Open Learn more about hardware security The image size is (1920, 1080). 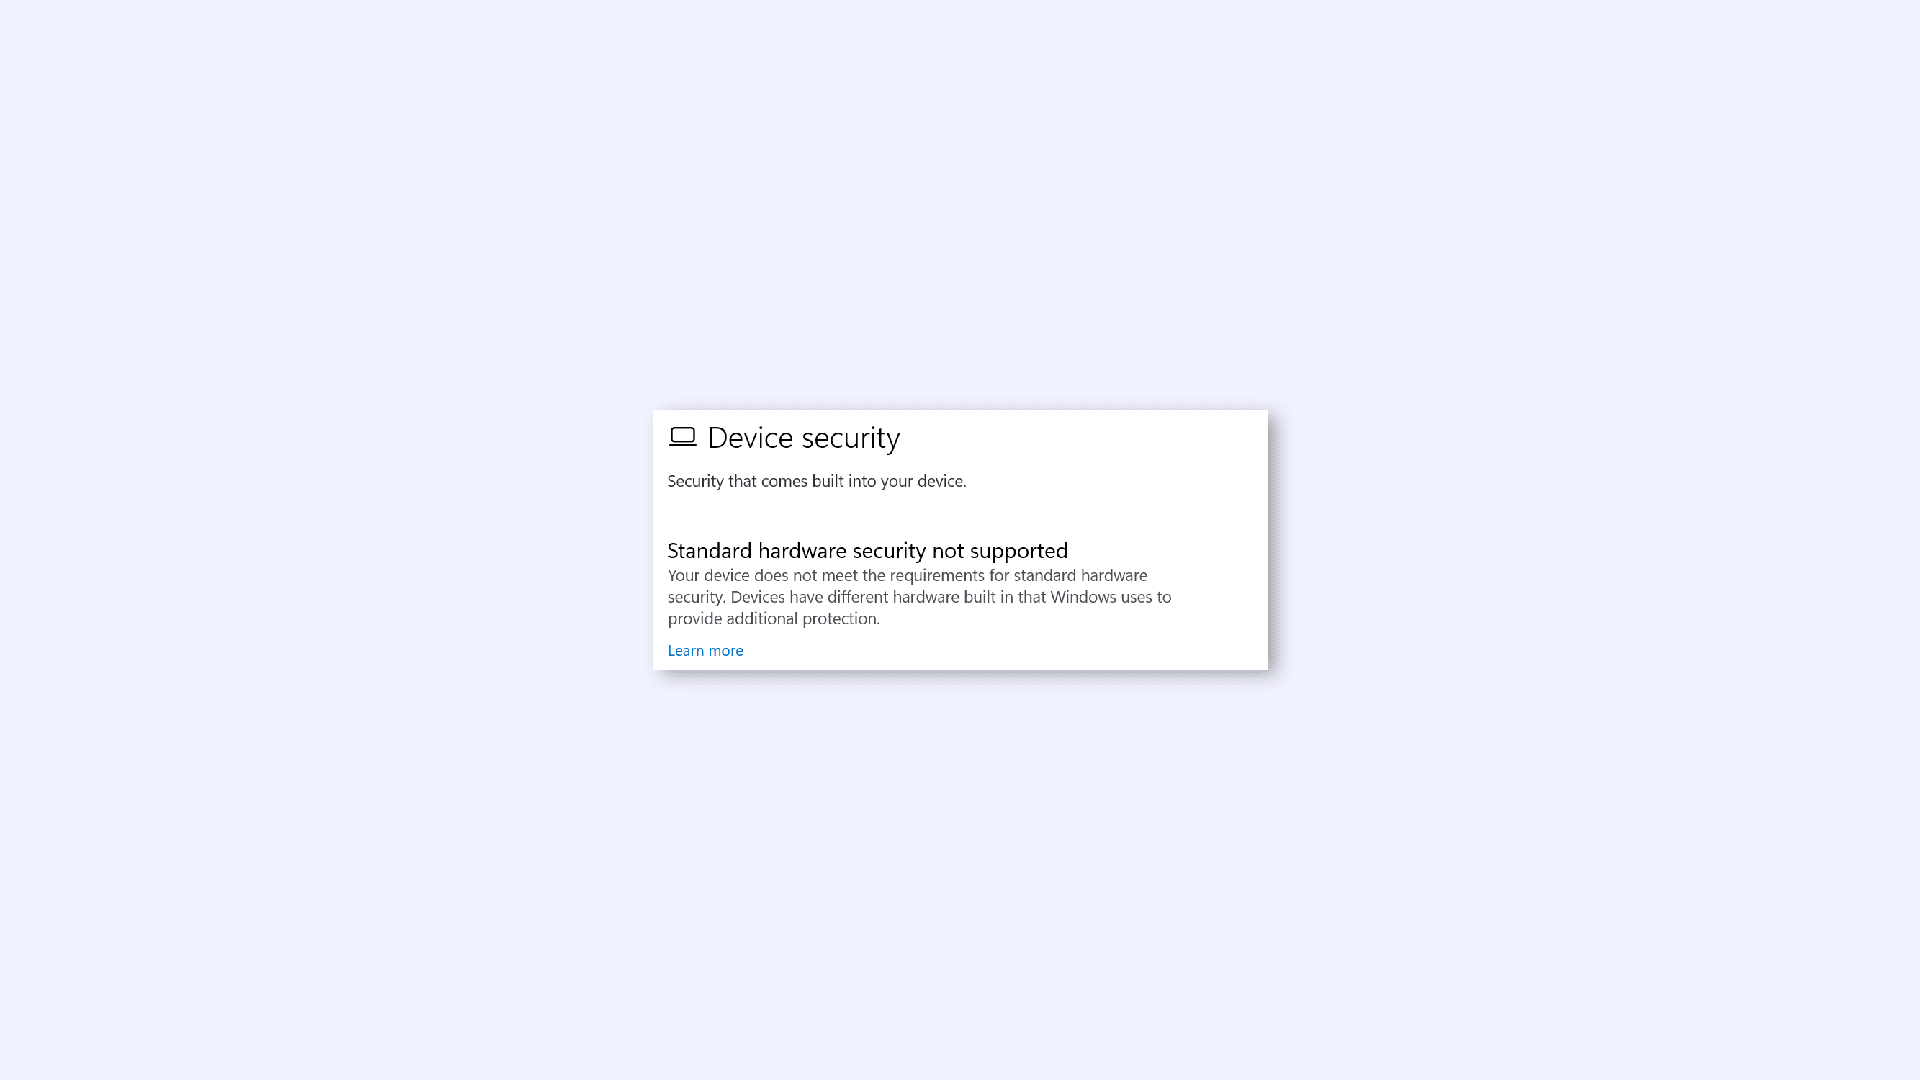click(x=705, y=650)
